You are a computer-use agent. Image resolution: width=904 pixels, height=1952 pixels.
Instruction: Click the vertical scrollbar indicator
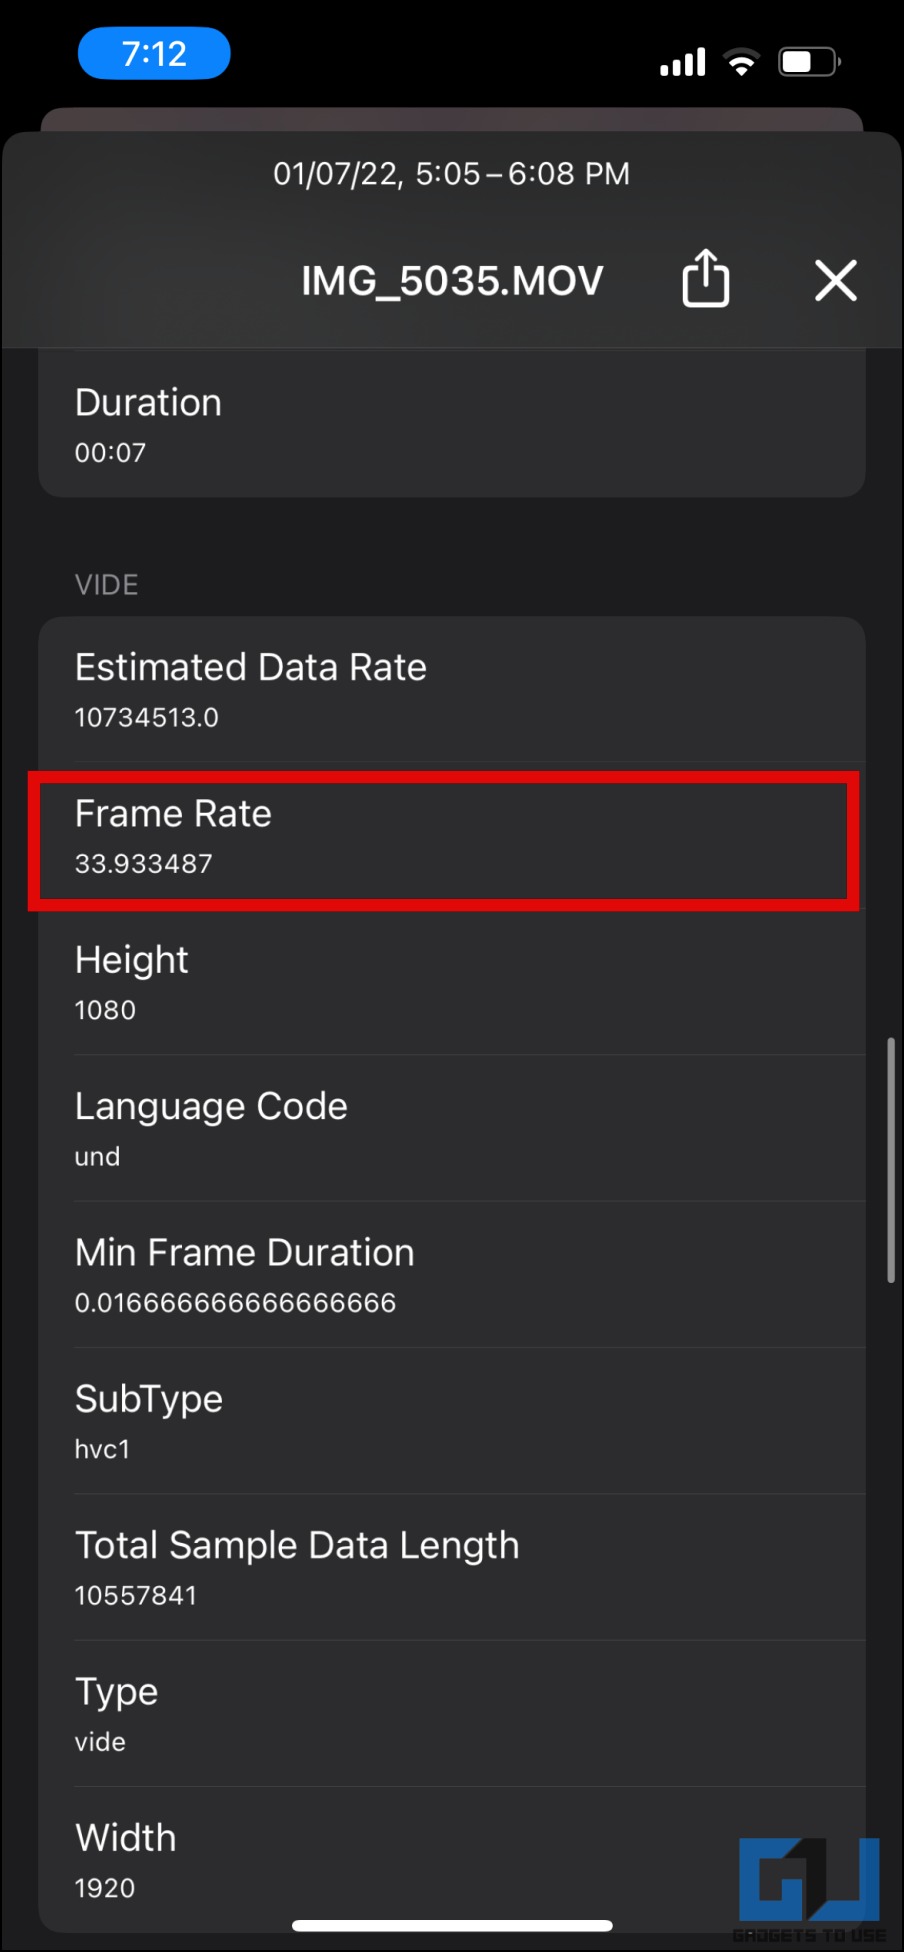click(x=890, y=1160)
